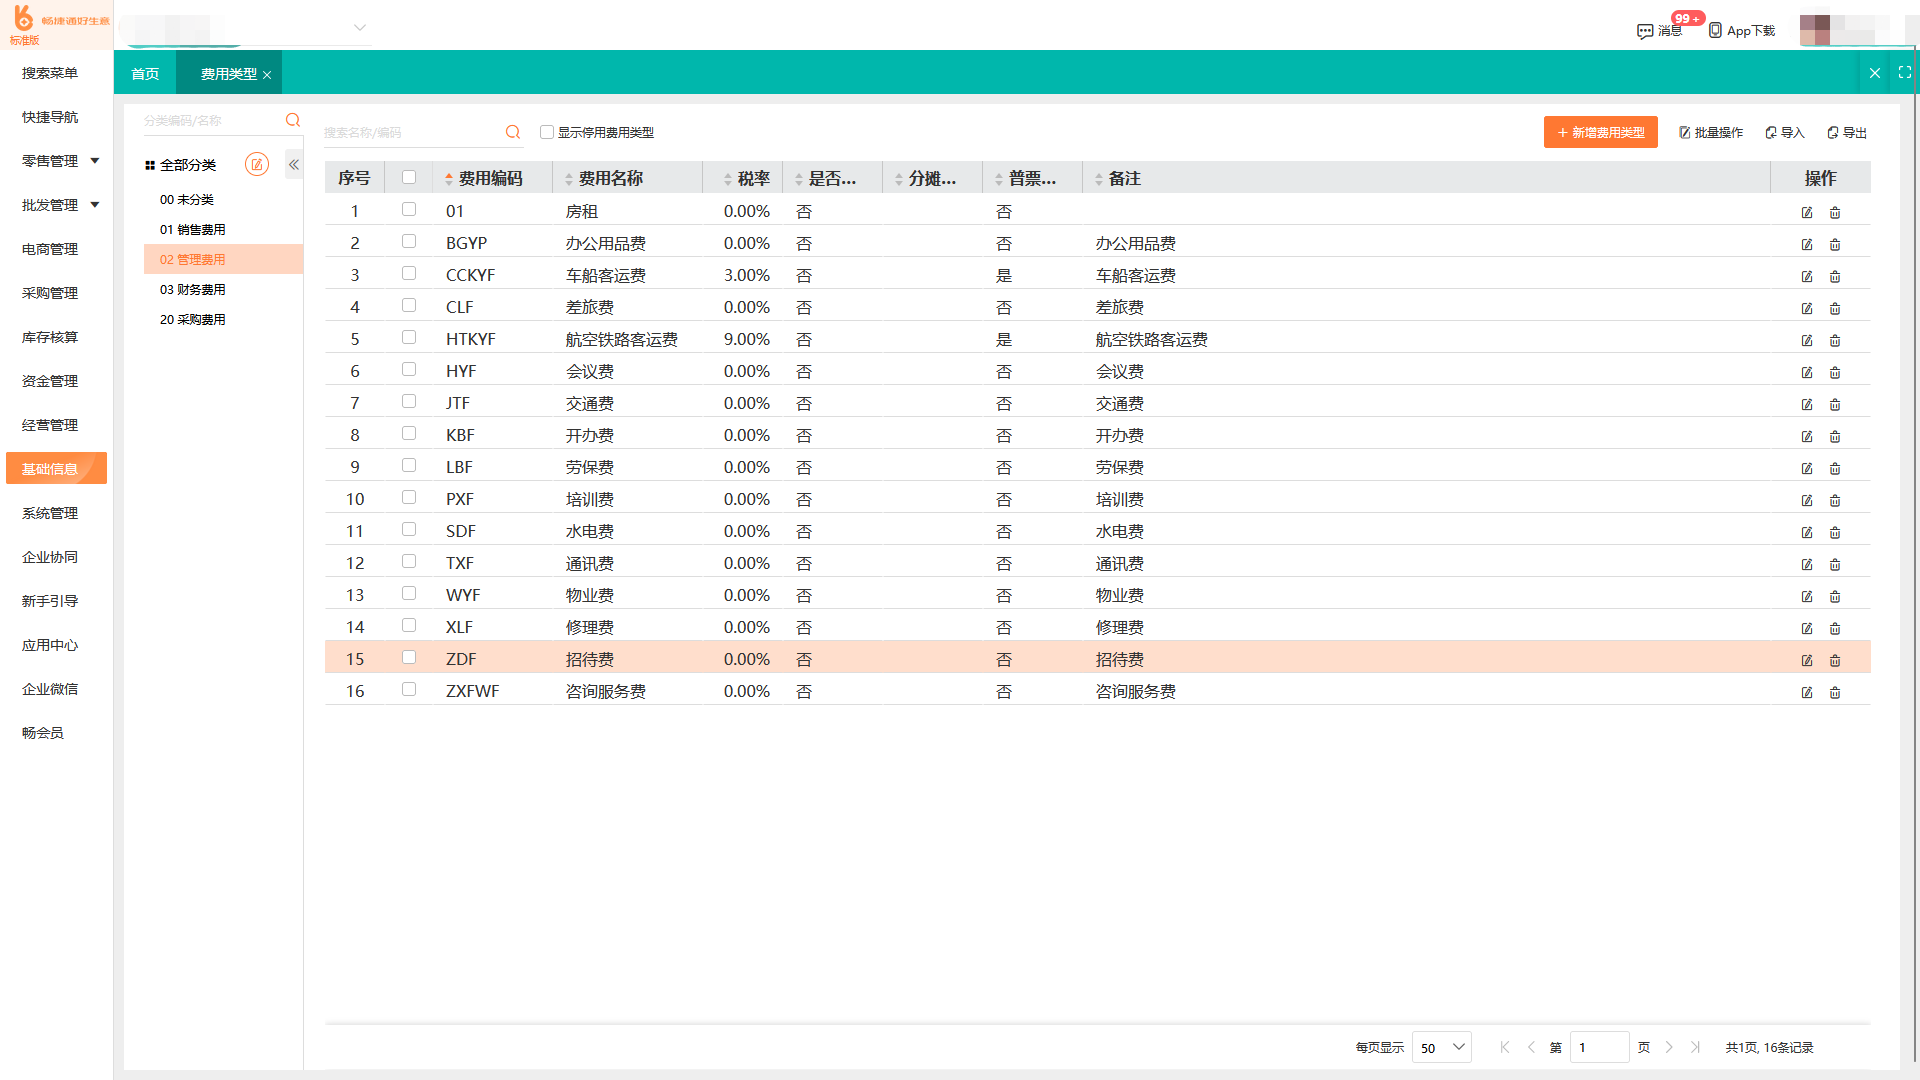Select the top select-all checkbox
Viewport: 1920px width, 1080px height.
pyautogui.click(x=409, y=177)
